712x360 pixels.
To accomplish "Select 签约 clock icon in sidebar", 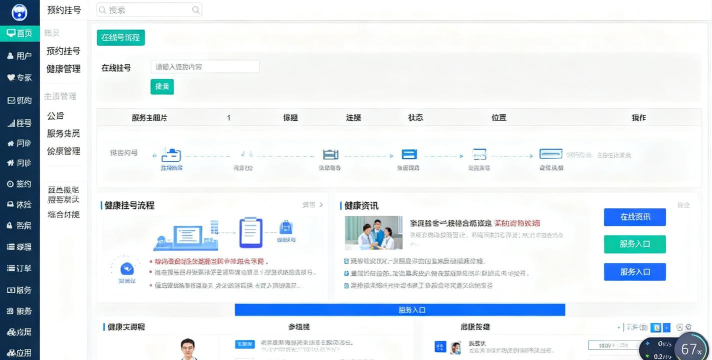I will tap(20, 184).
